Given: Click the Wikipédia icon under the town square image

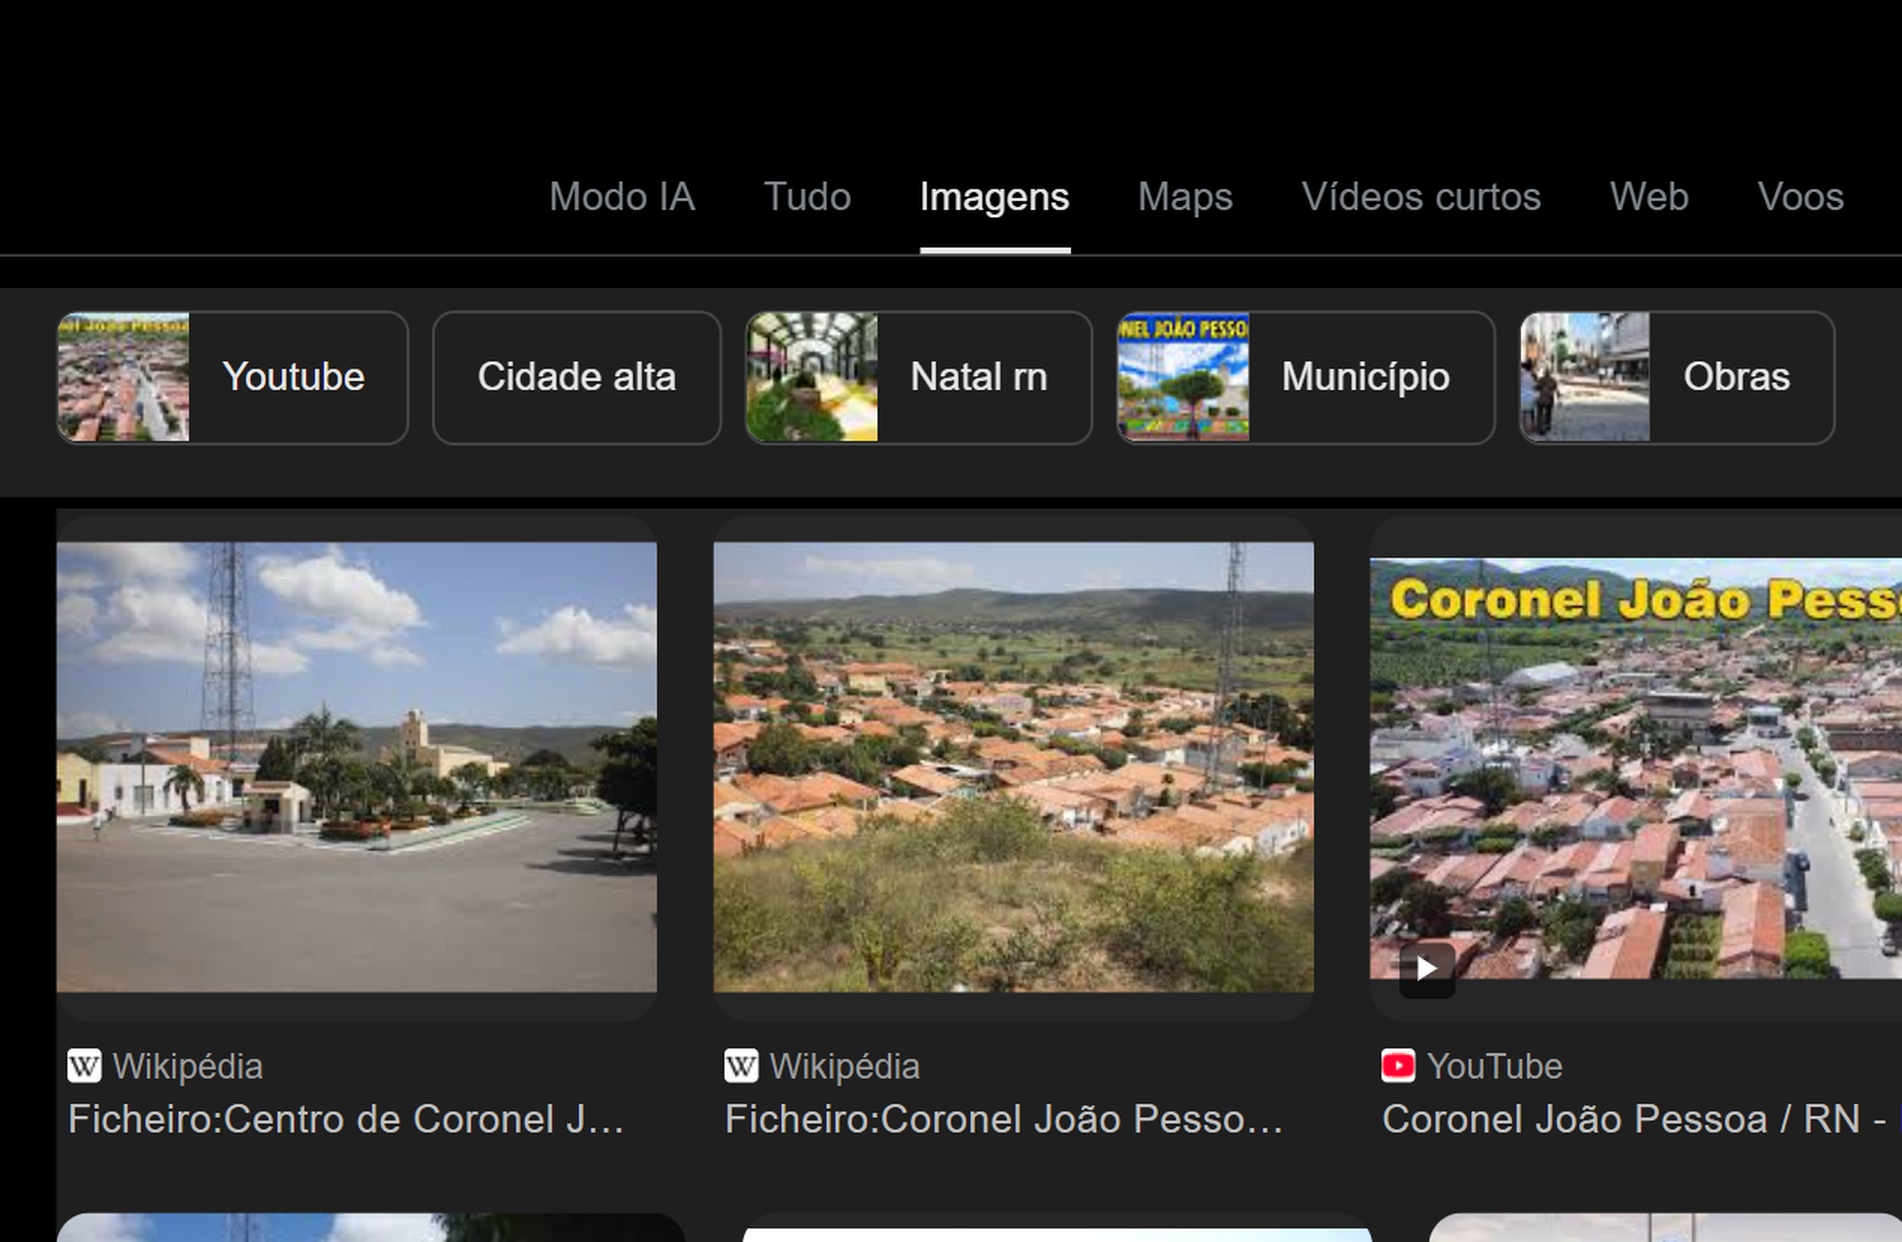Looking at the screenshot, I should pyautogui.click(x=84, y=1066).
